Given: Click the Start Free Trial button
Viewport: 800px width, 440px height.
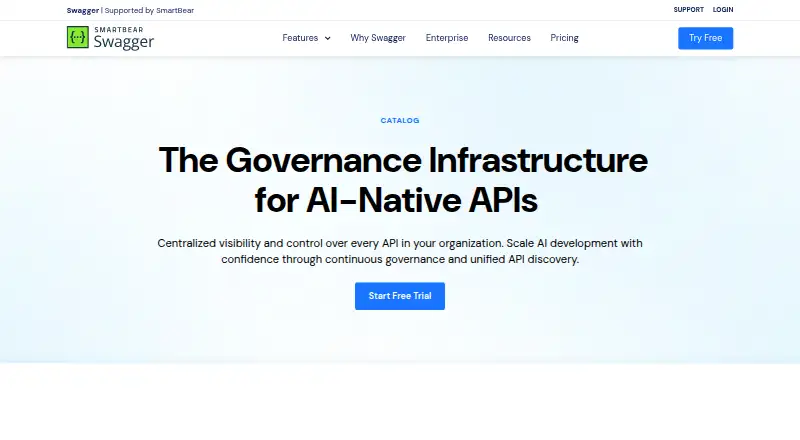Looking at the screenshot, I should [x=399, y=296].
